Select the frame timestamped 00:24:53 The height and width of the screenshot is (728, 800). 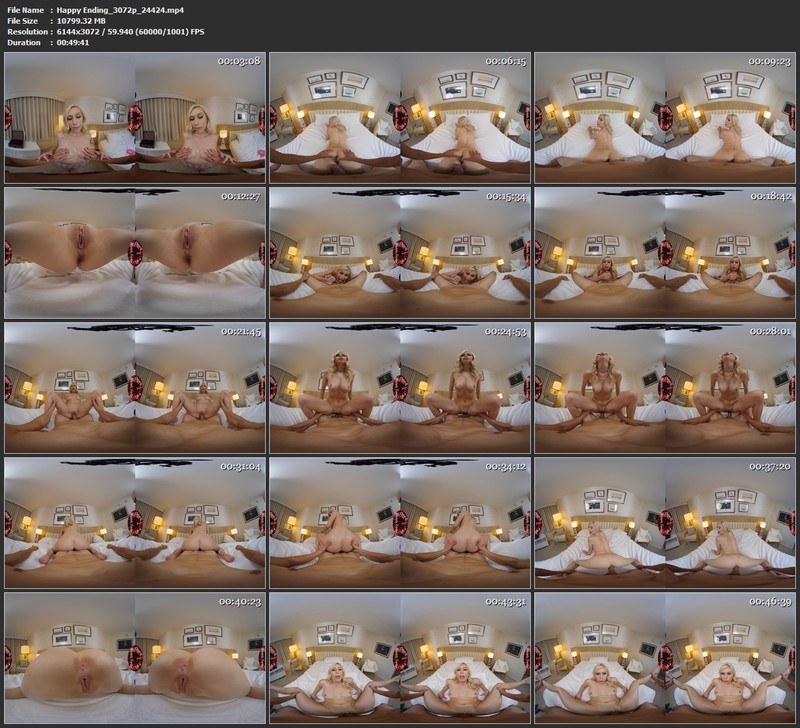pyautogui.click(x=399, y=388)
